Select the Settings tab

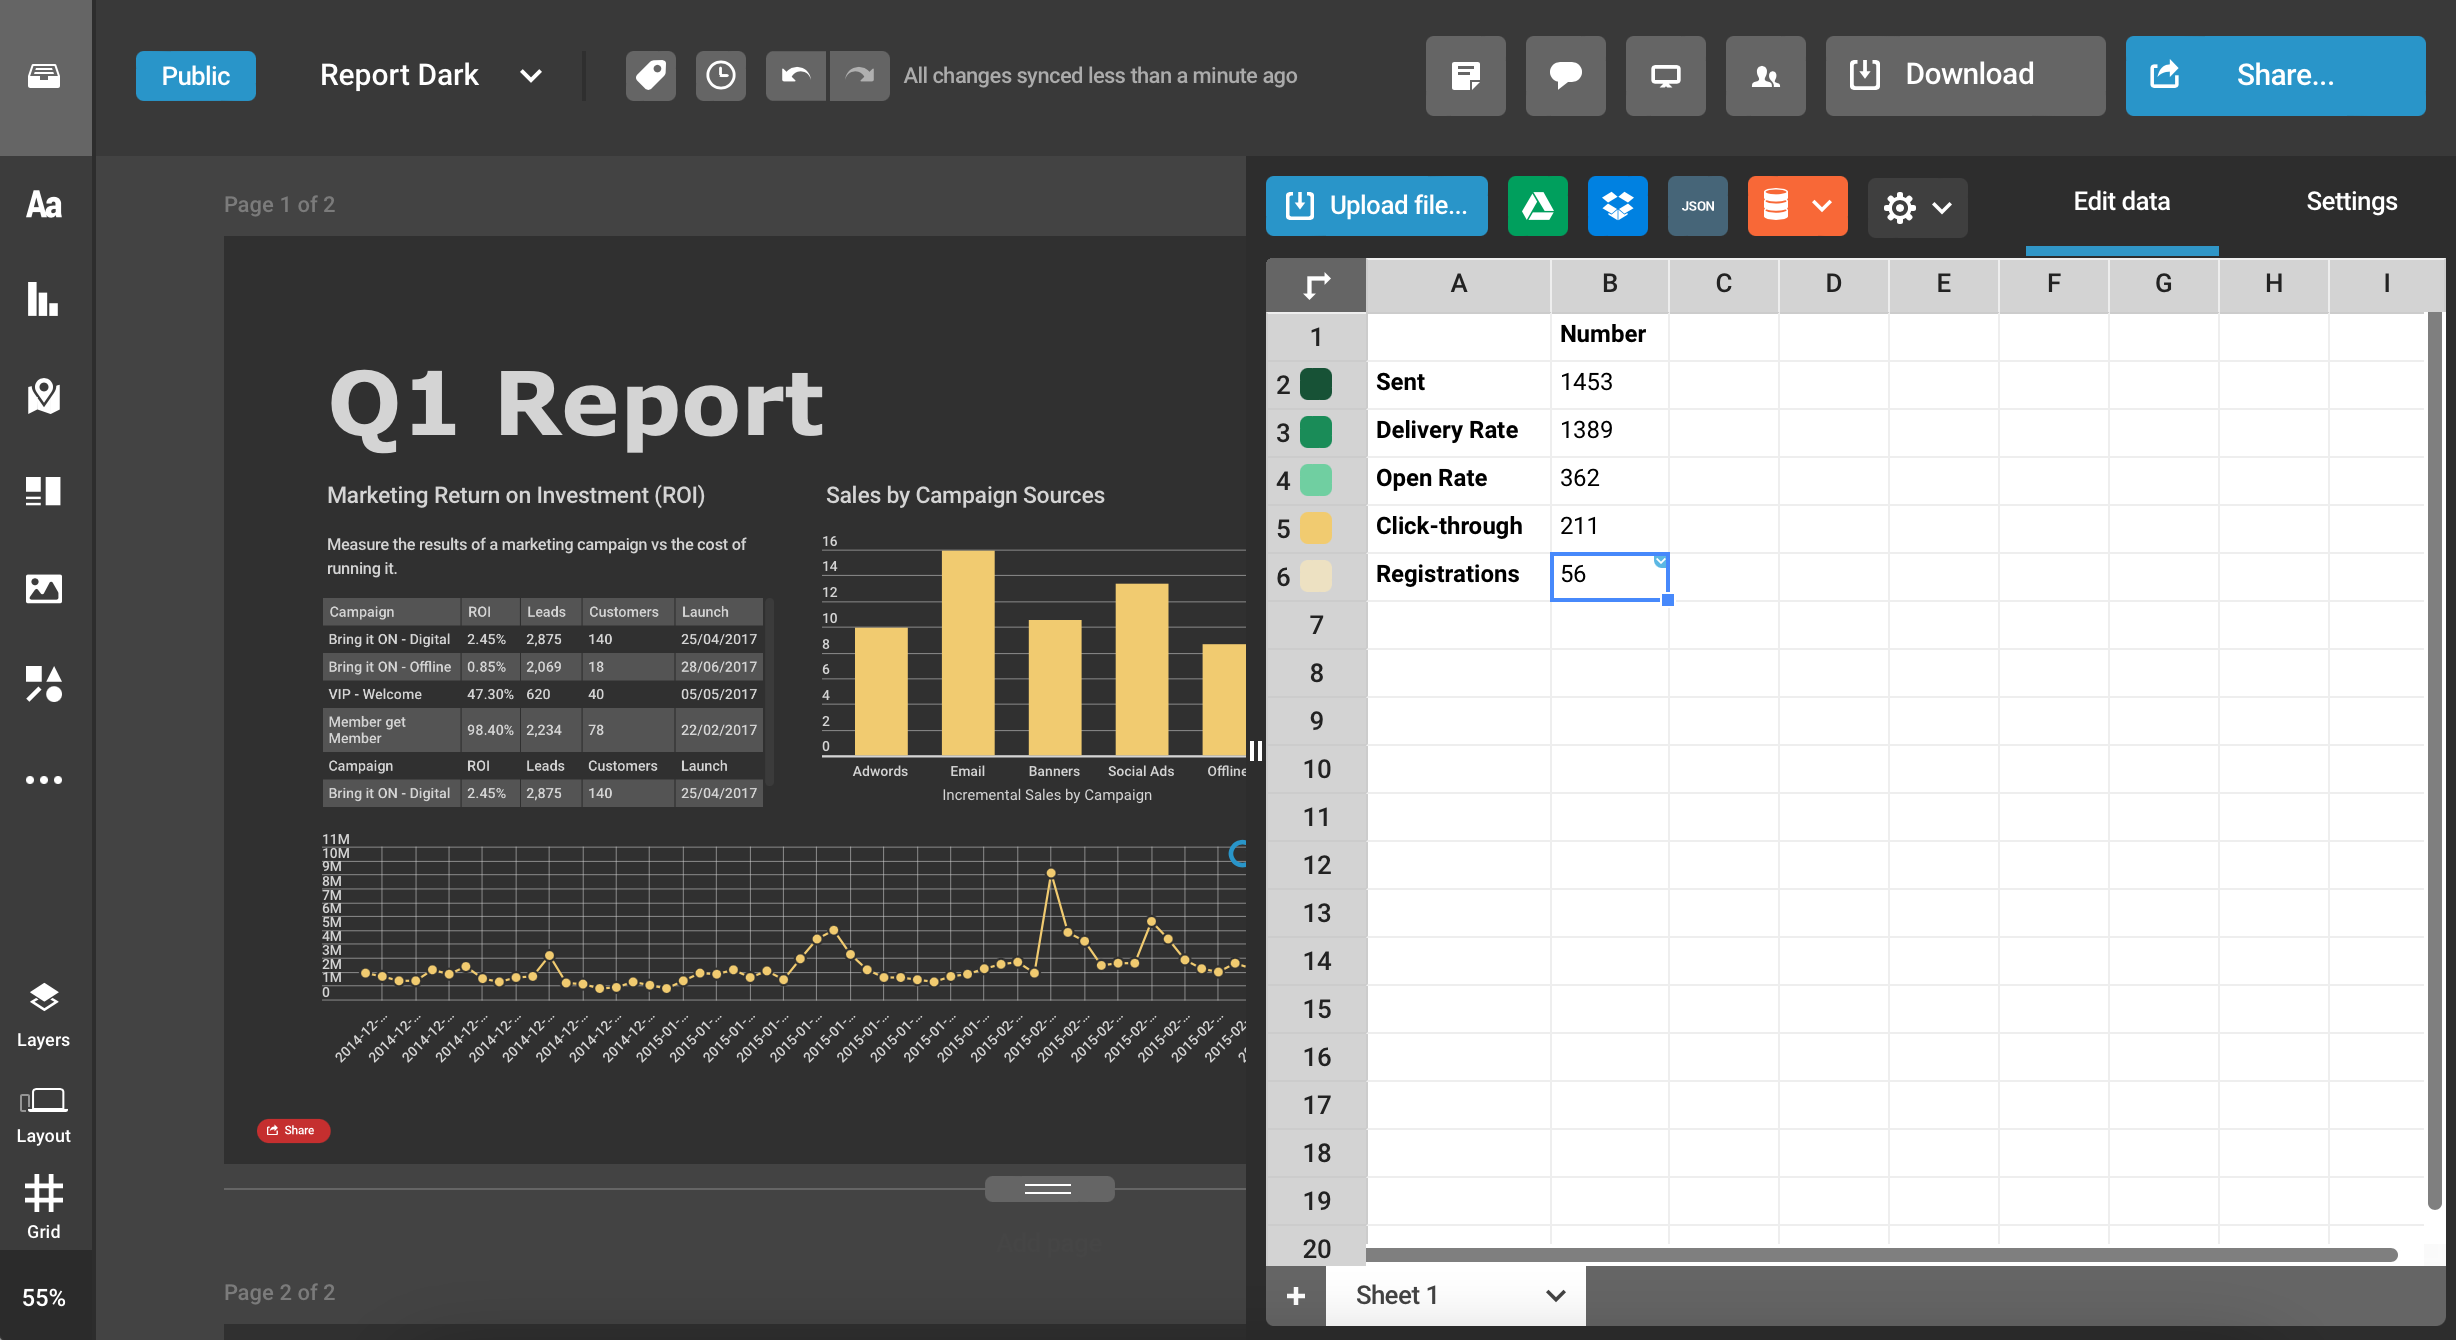pyautogui.click(x=2350, y=201)
